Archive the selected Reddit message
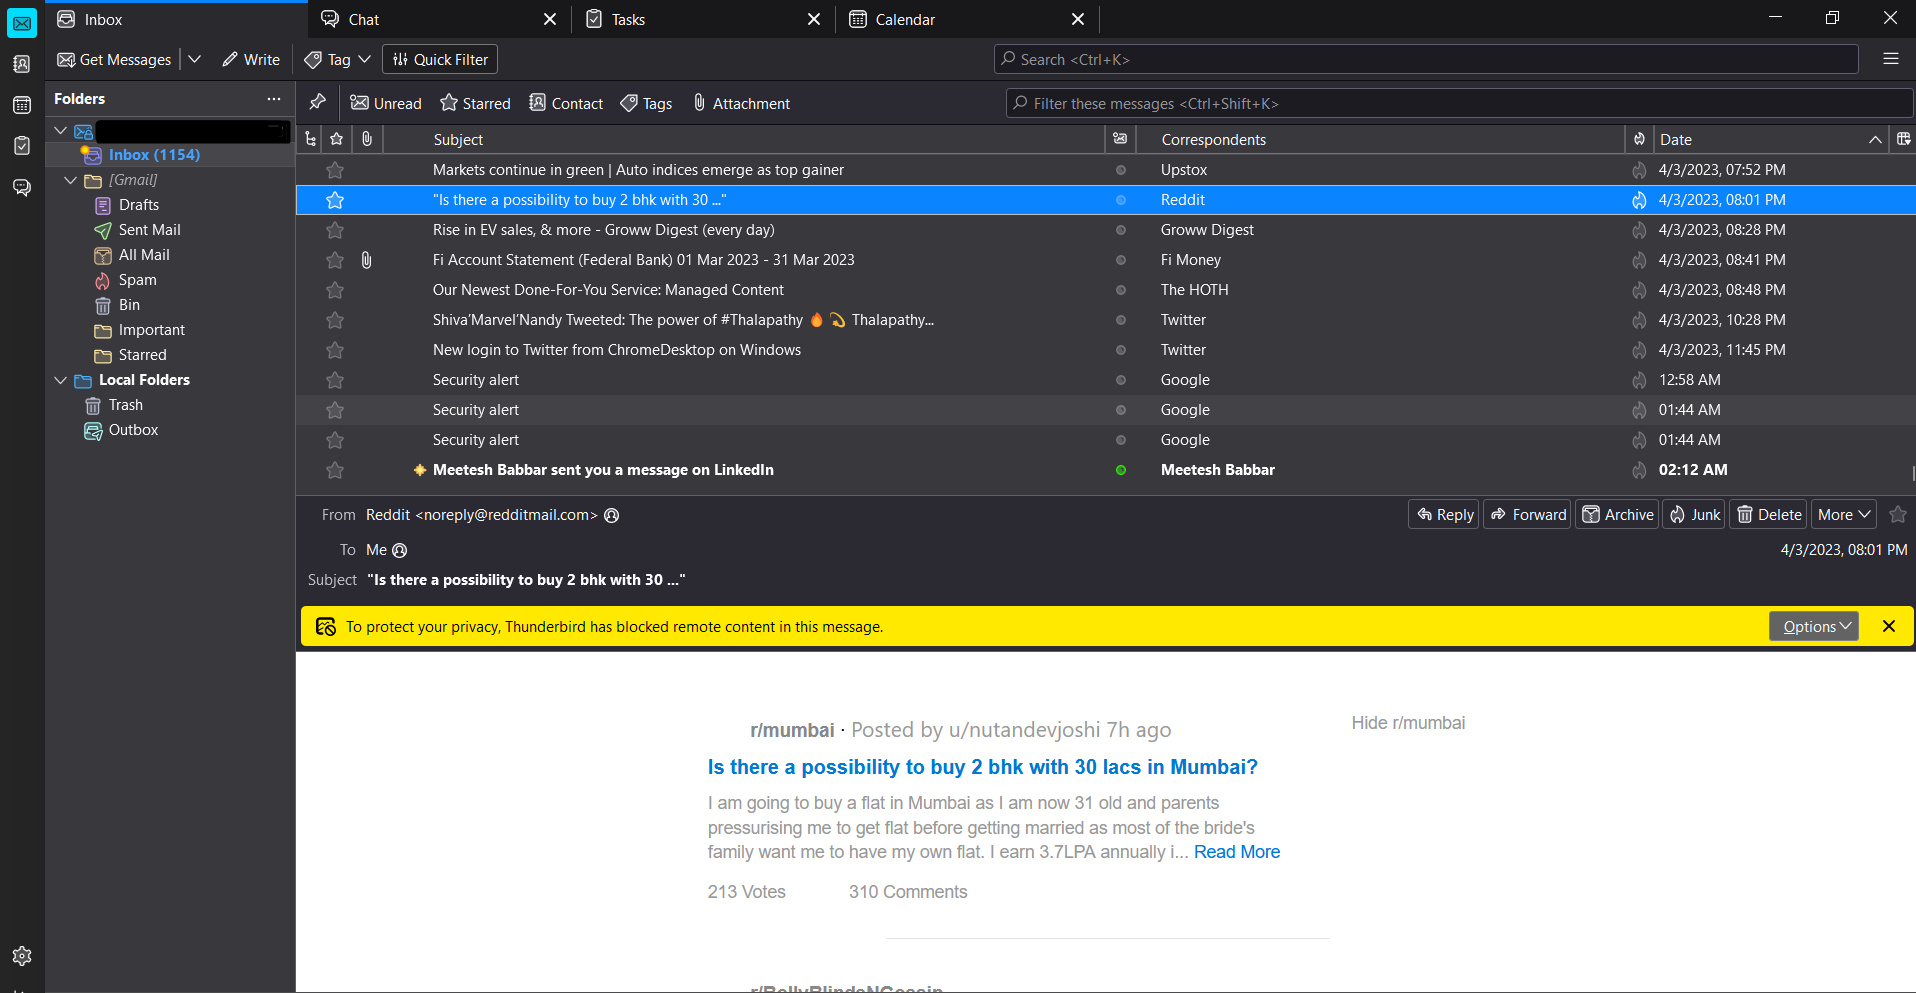The height and width of the screenshot is (993, 1916). click(x=1617, y=513)
